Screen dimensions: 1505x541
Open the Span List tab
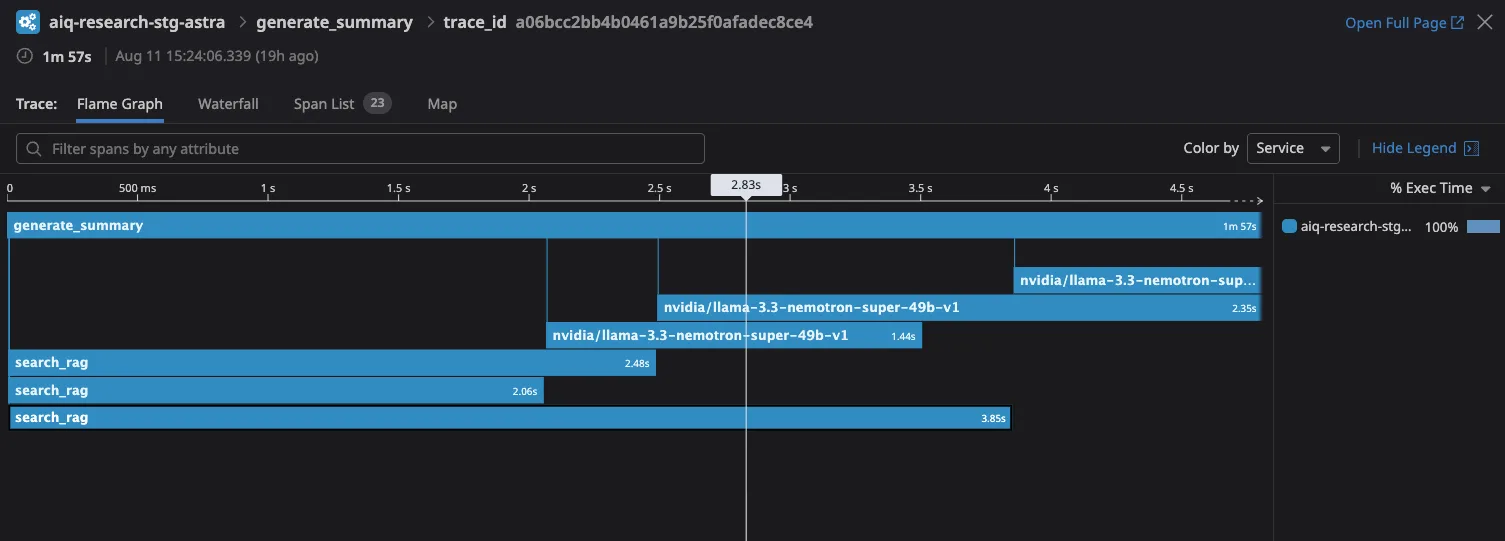324,104
